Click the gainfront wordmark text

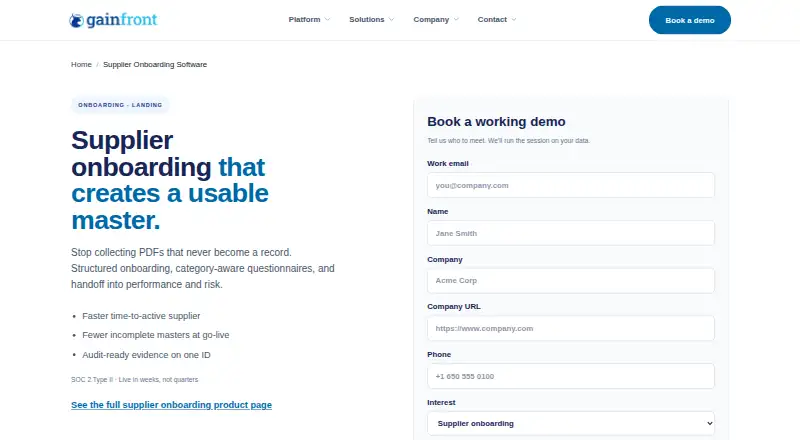(x=122, y=20)
